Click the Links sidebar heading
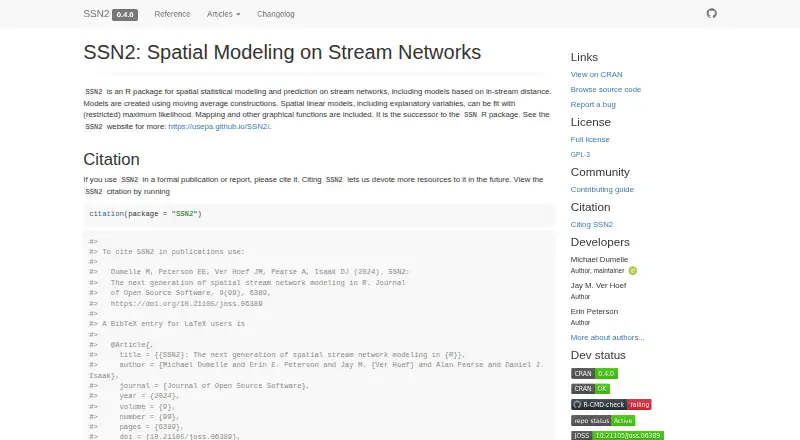Image resolution: width=800 pixels, height=440 pixels. click(584, 57)
